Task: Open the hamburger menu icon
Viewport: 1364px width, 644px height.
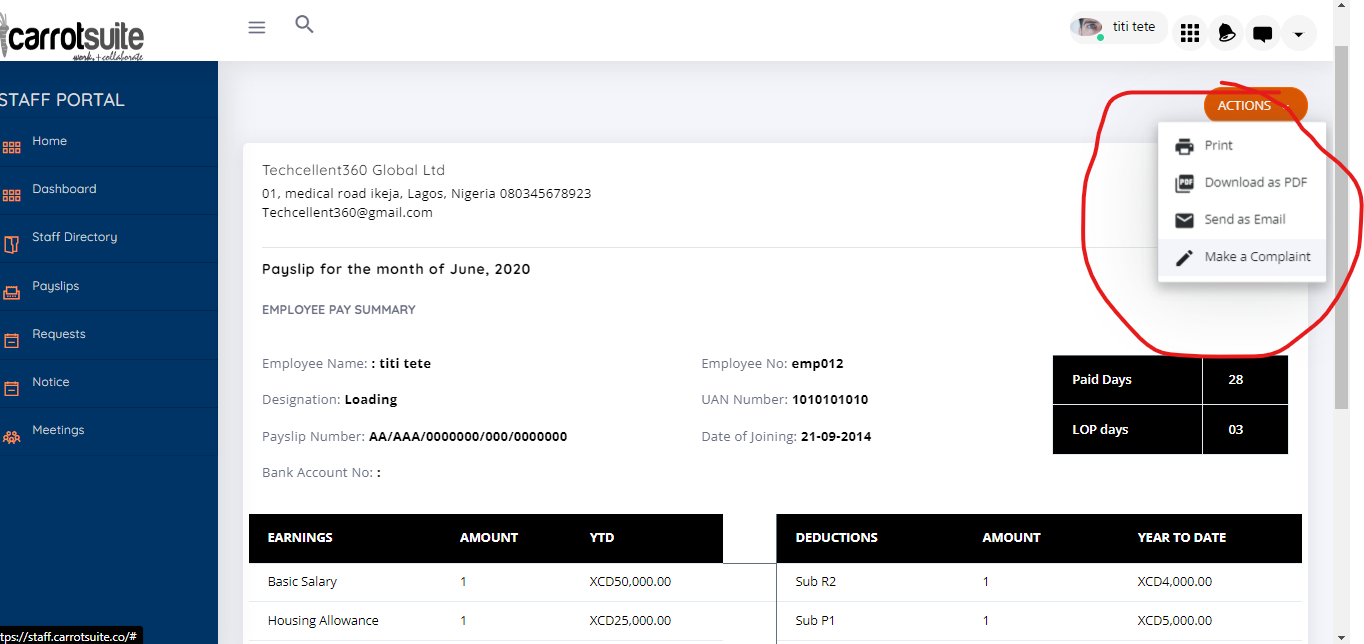Action: tap(257, 28)
